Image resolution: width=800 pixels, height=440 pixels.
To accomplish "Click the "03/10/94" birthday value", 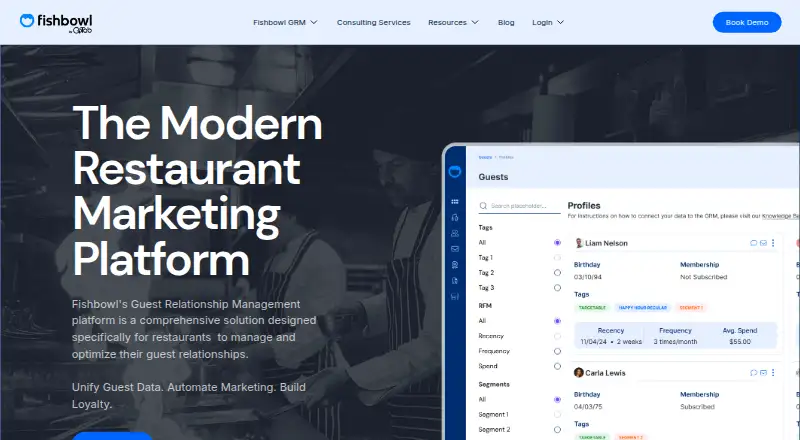I will (588, 277).
